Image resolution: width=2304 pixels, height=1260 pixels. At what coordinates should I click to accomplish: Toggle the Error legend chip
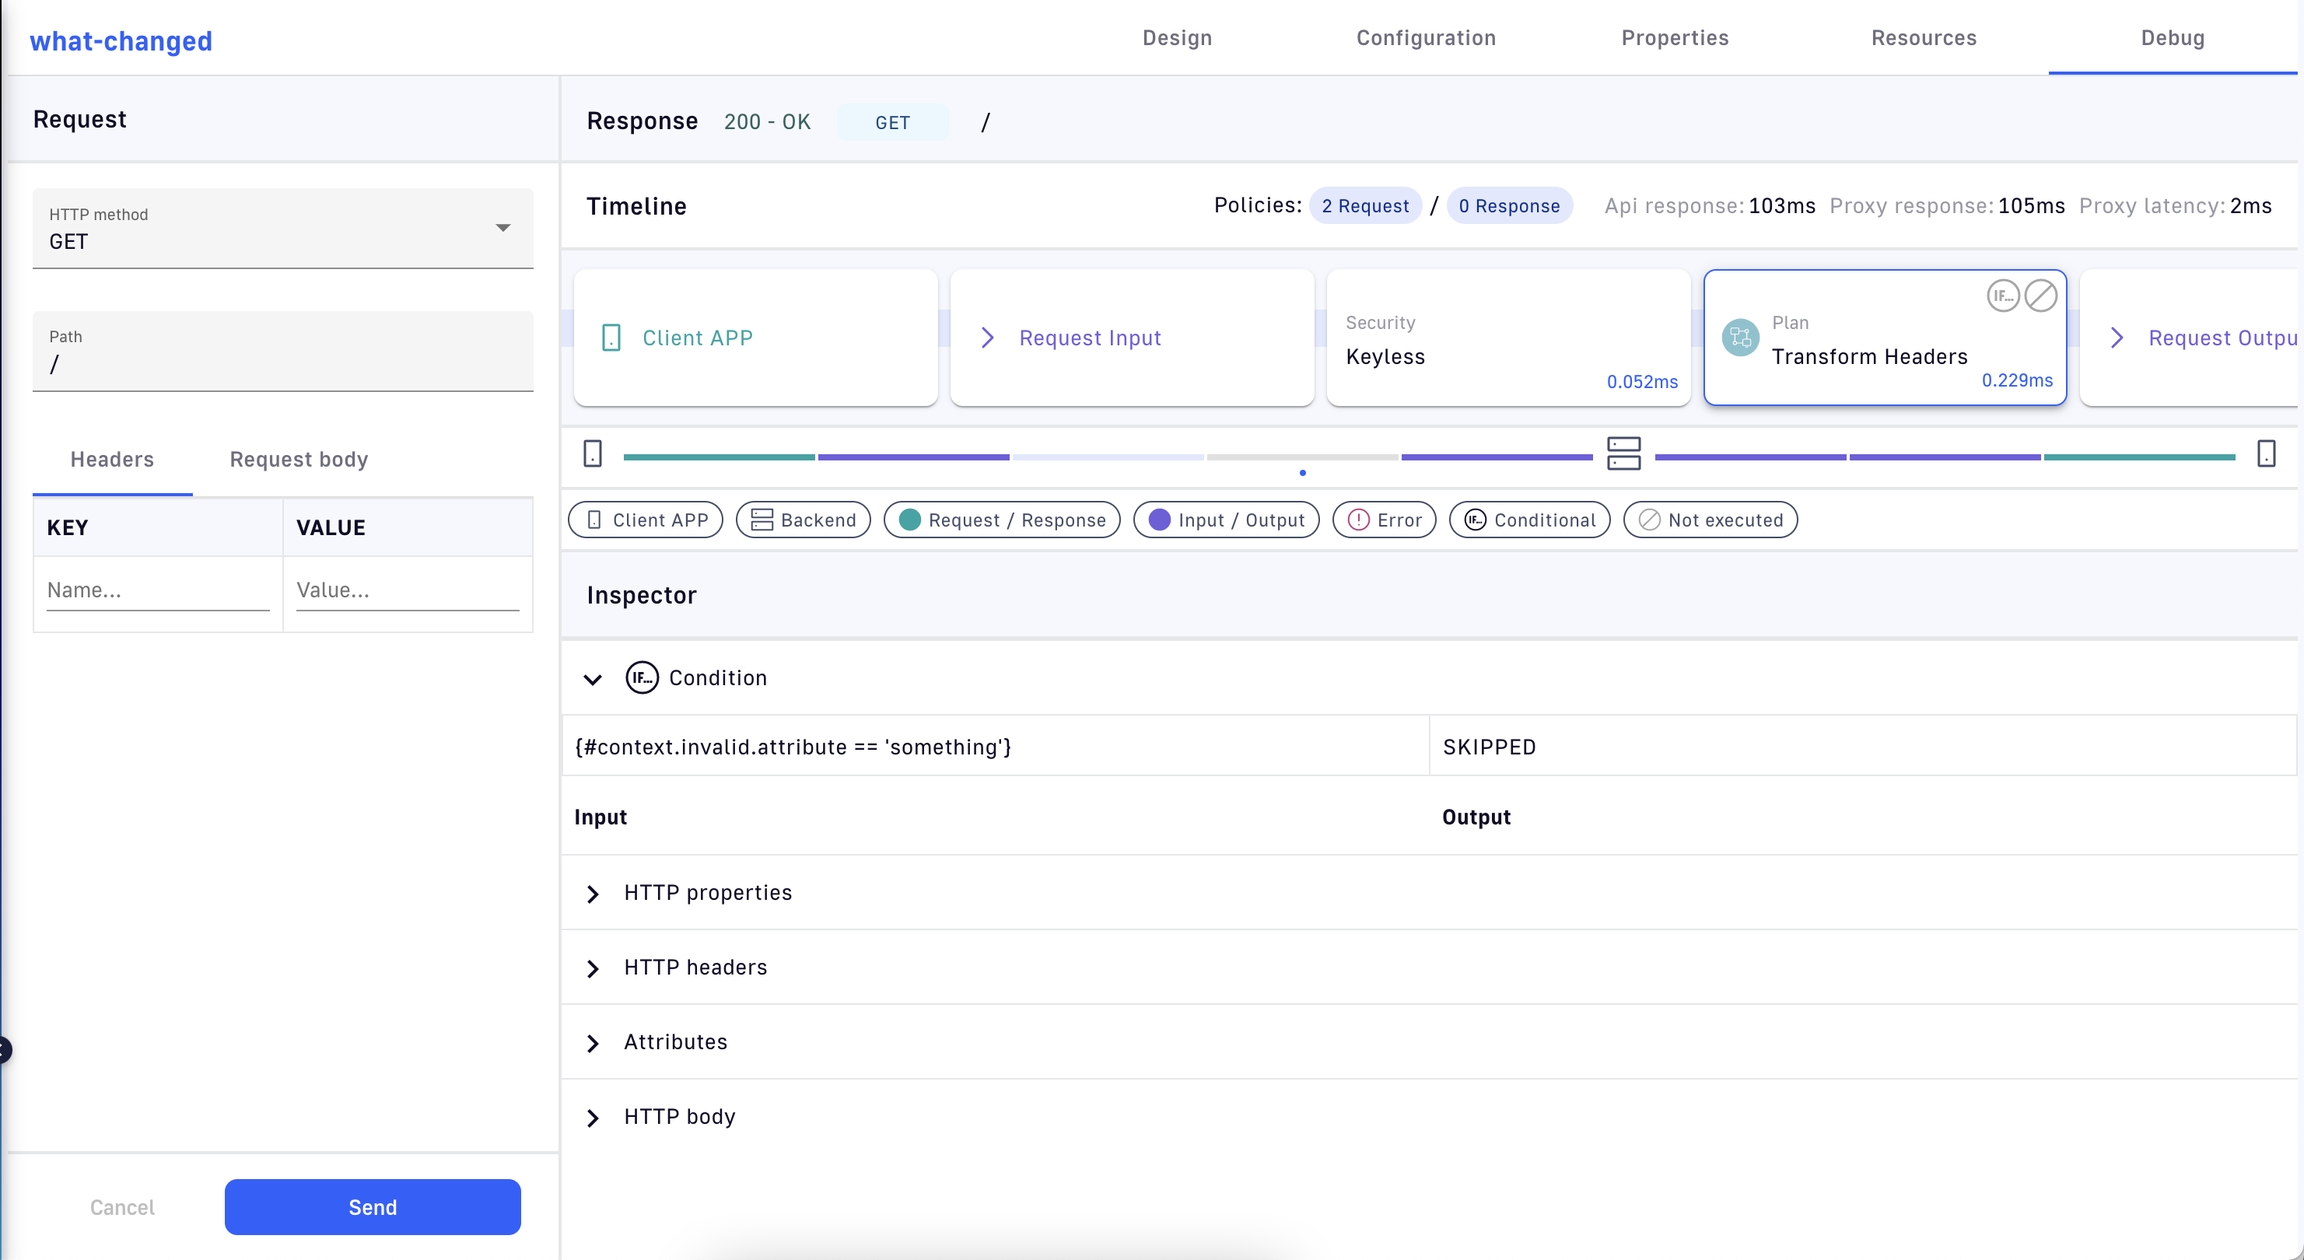pyautogui.click(x=1384, y=520)
